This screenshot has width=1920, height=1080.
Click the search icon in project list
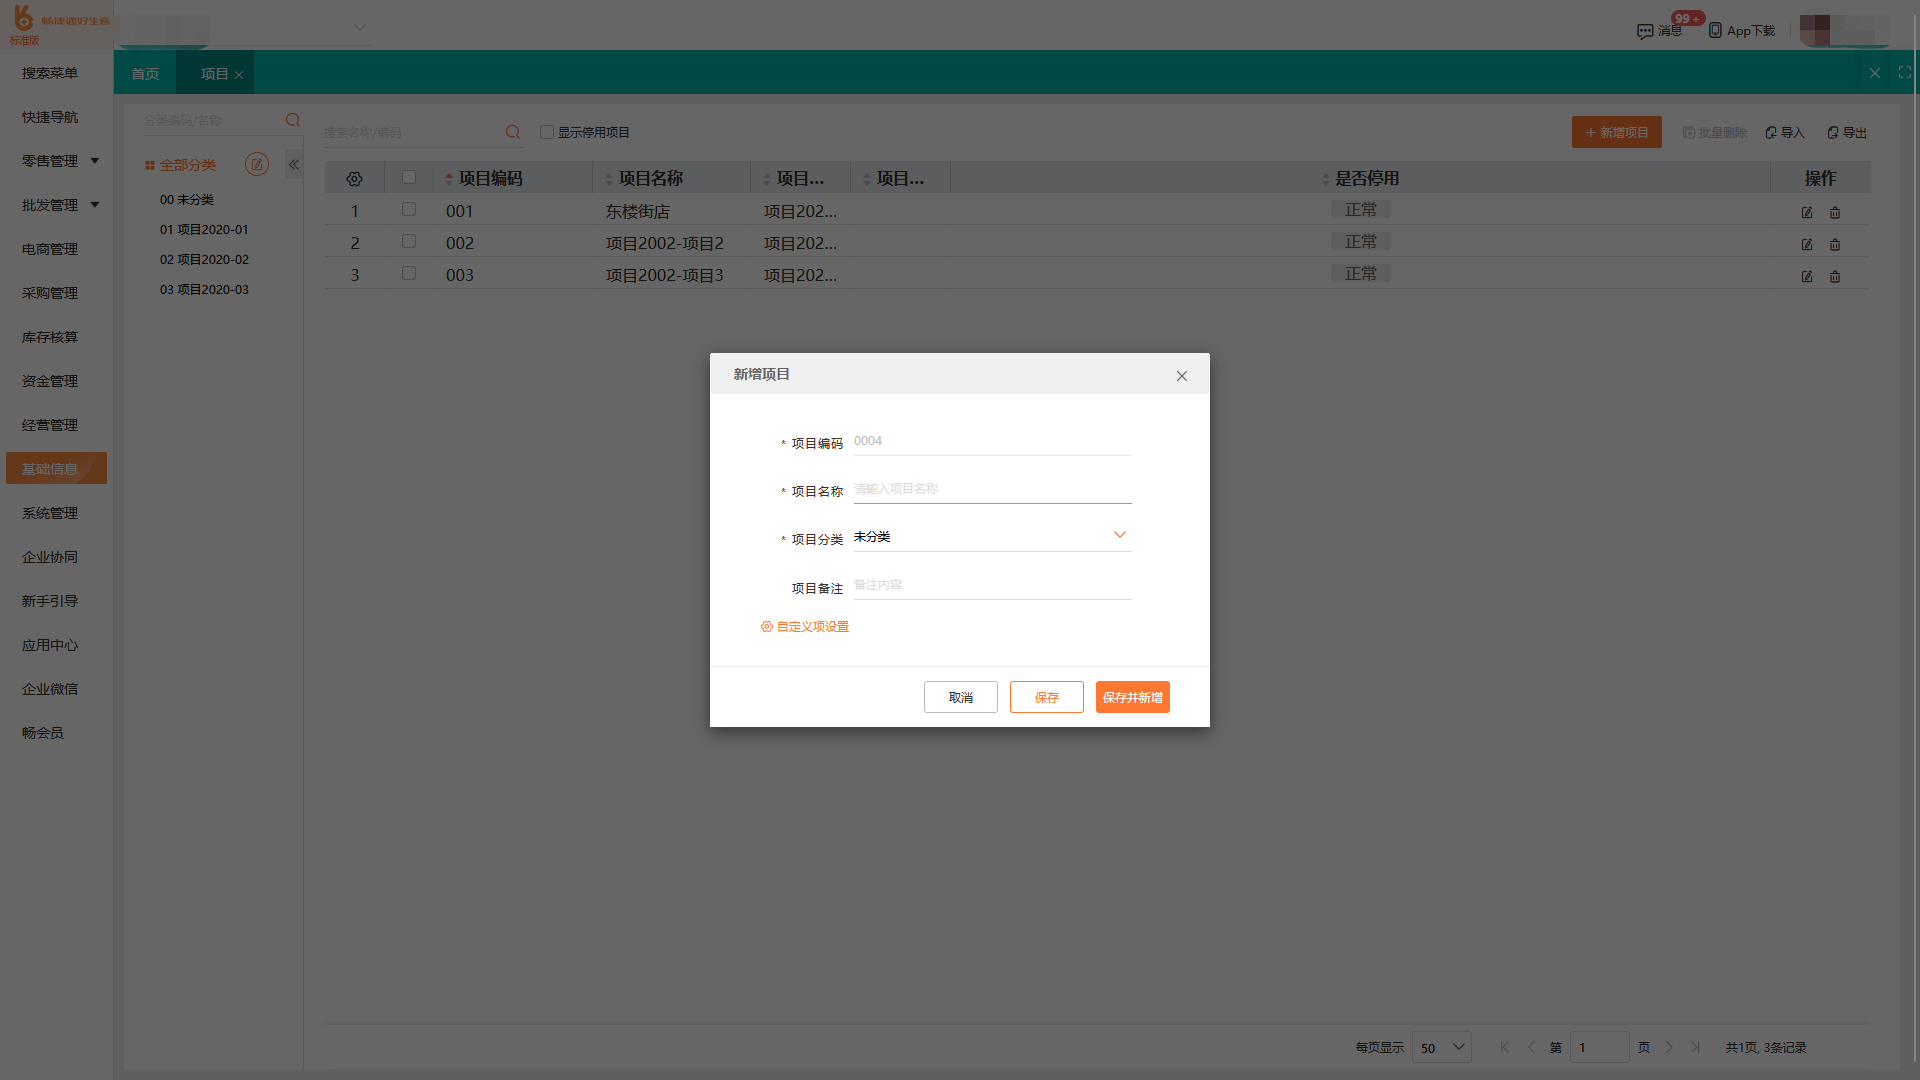tap(512, 131)
